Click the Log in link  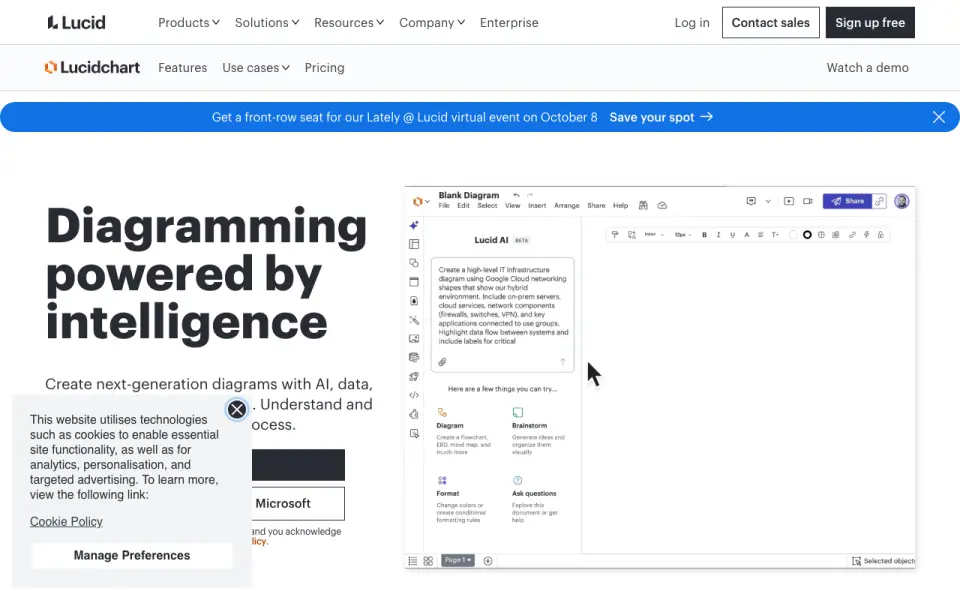pos(692,23)
